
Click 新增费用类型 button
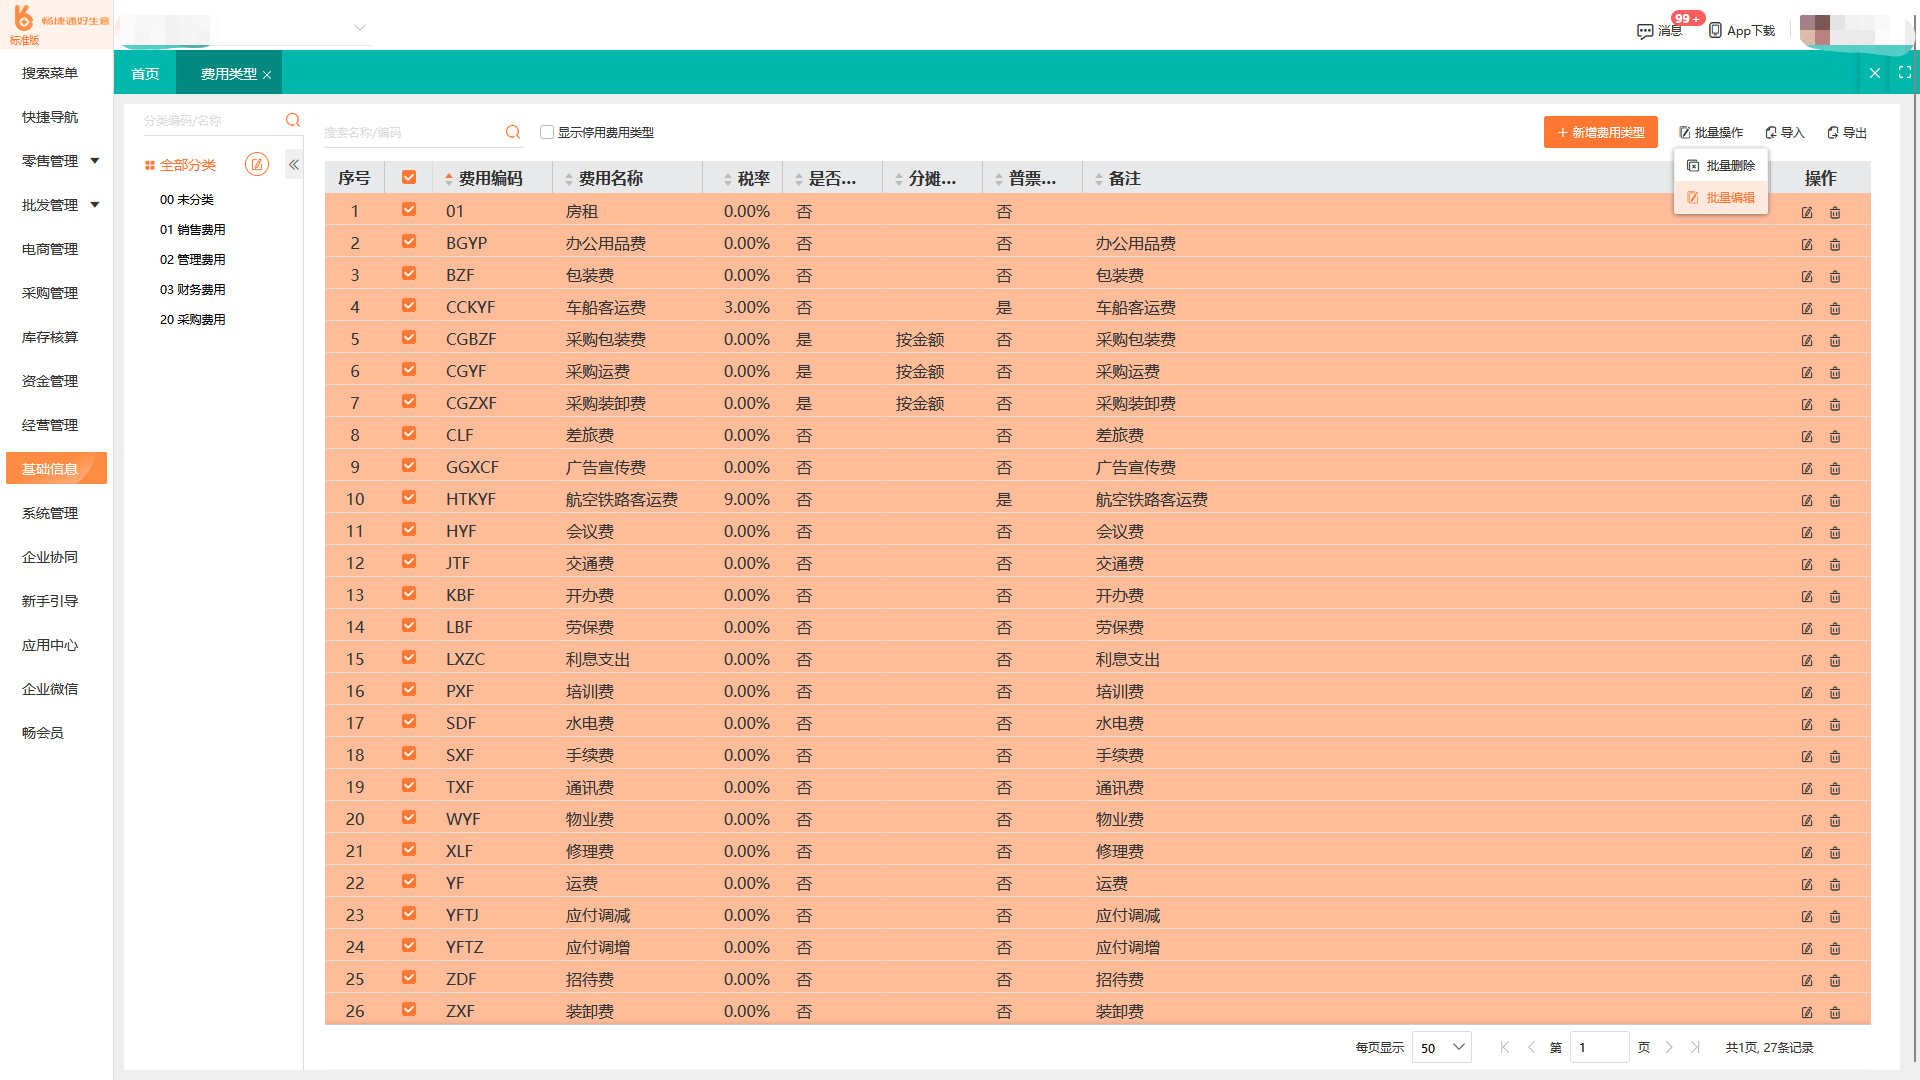[1598, 131]
